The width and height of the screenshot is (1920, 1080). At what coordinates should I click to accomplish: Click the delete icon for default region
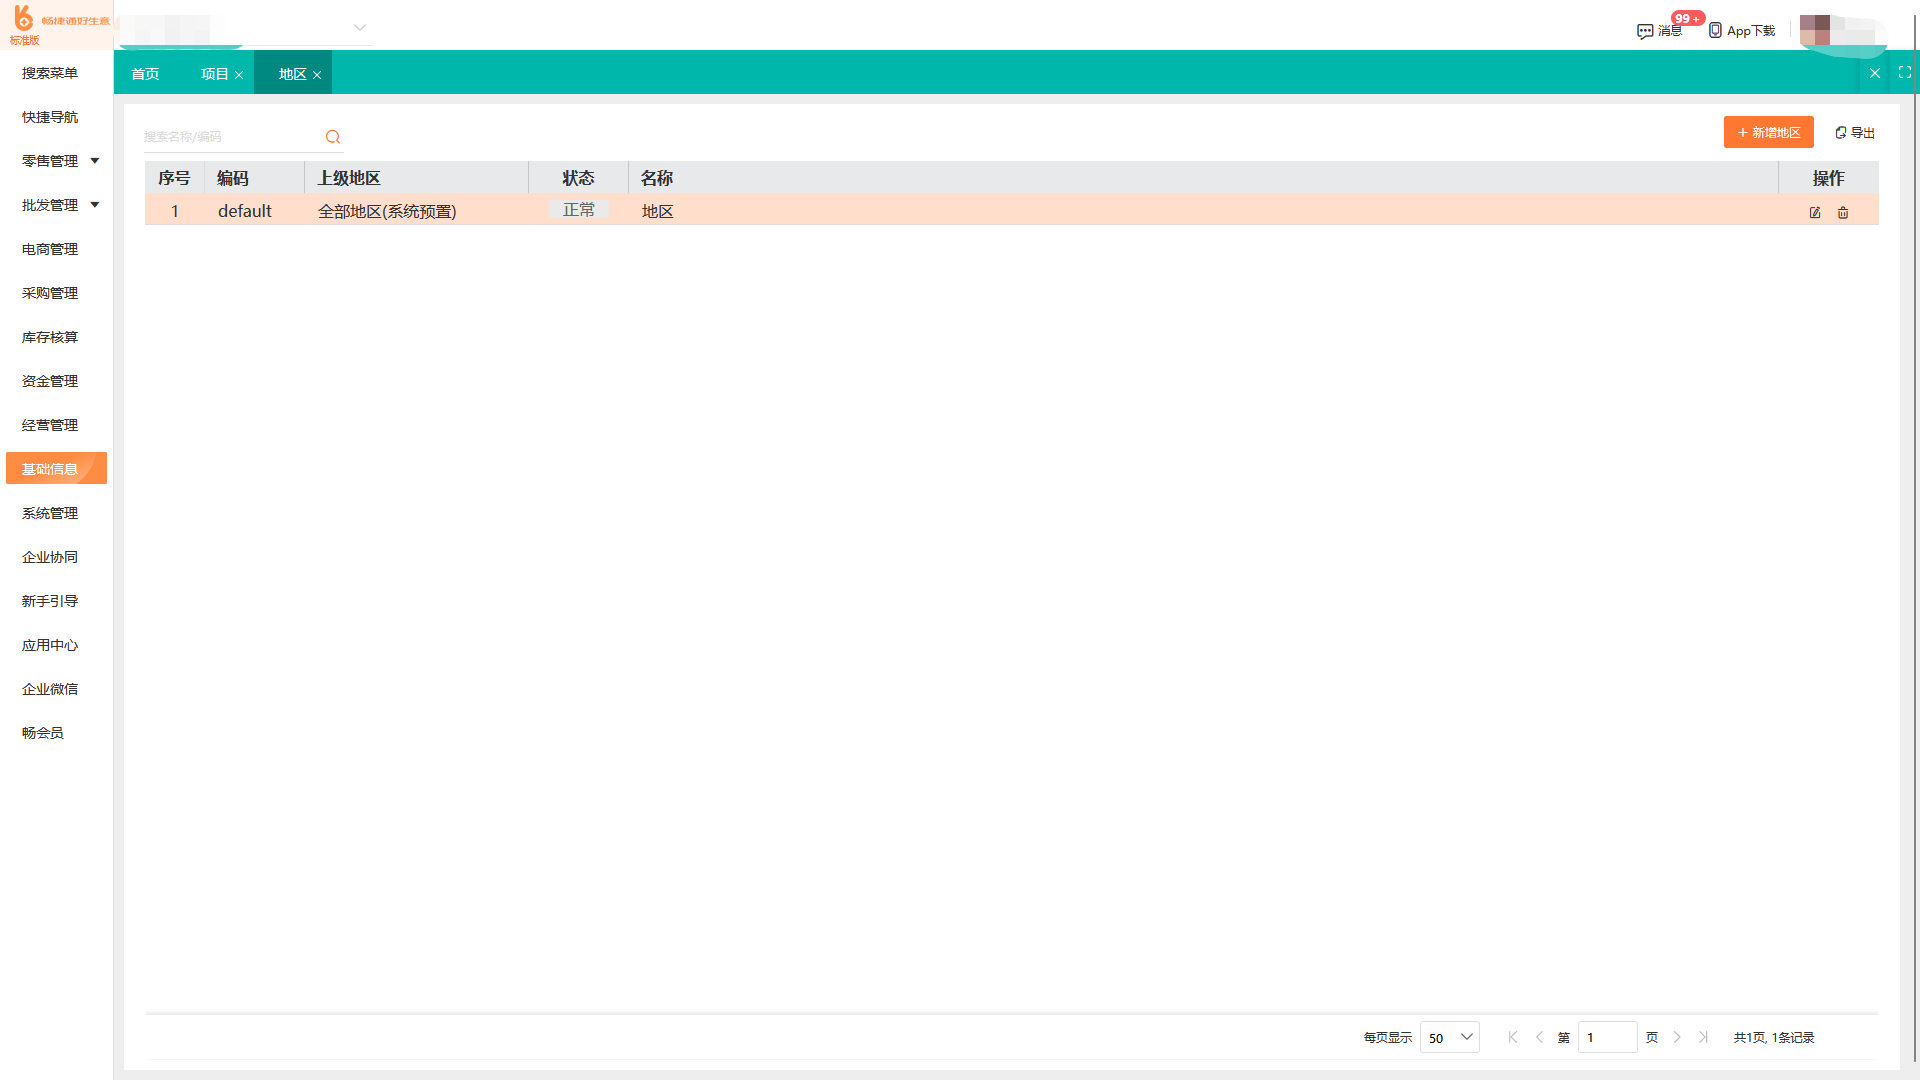pos(1844,211)
